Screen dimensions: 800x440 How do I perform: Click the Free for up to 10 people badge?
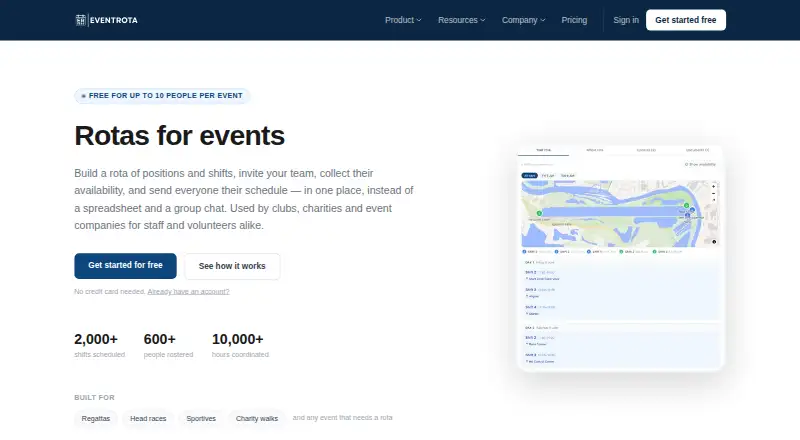[x=162, y=95]
